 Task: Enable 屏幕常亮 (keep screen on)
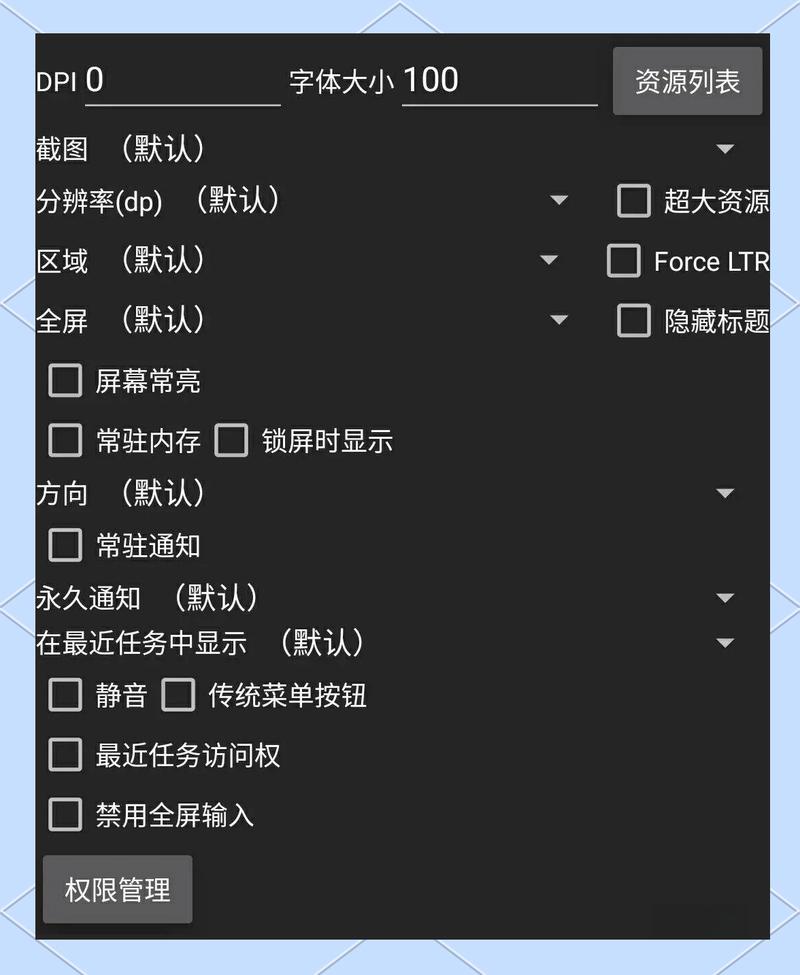65,380
